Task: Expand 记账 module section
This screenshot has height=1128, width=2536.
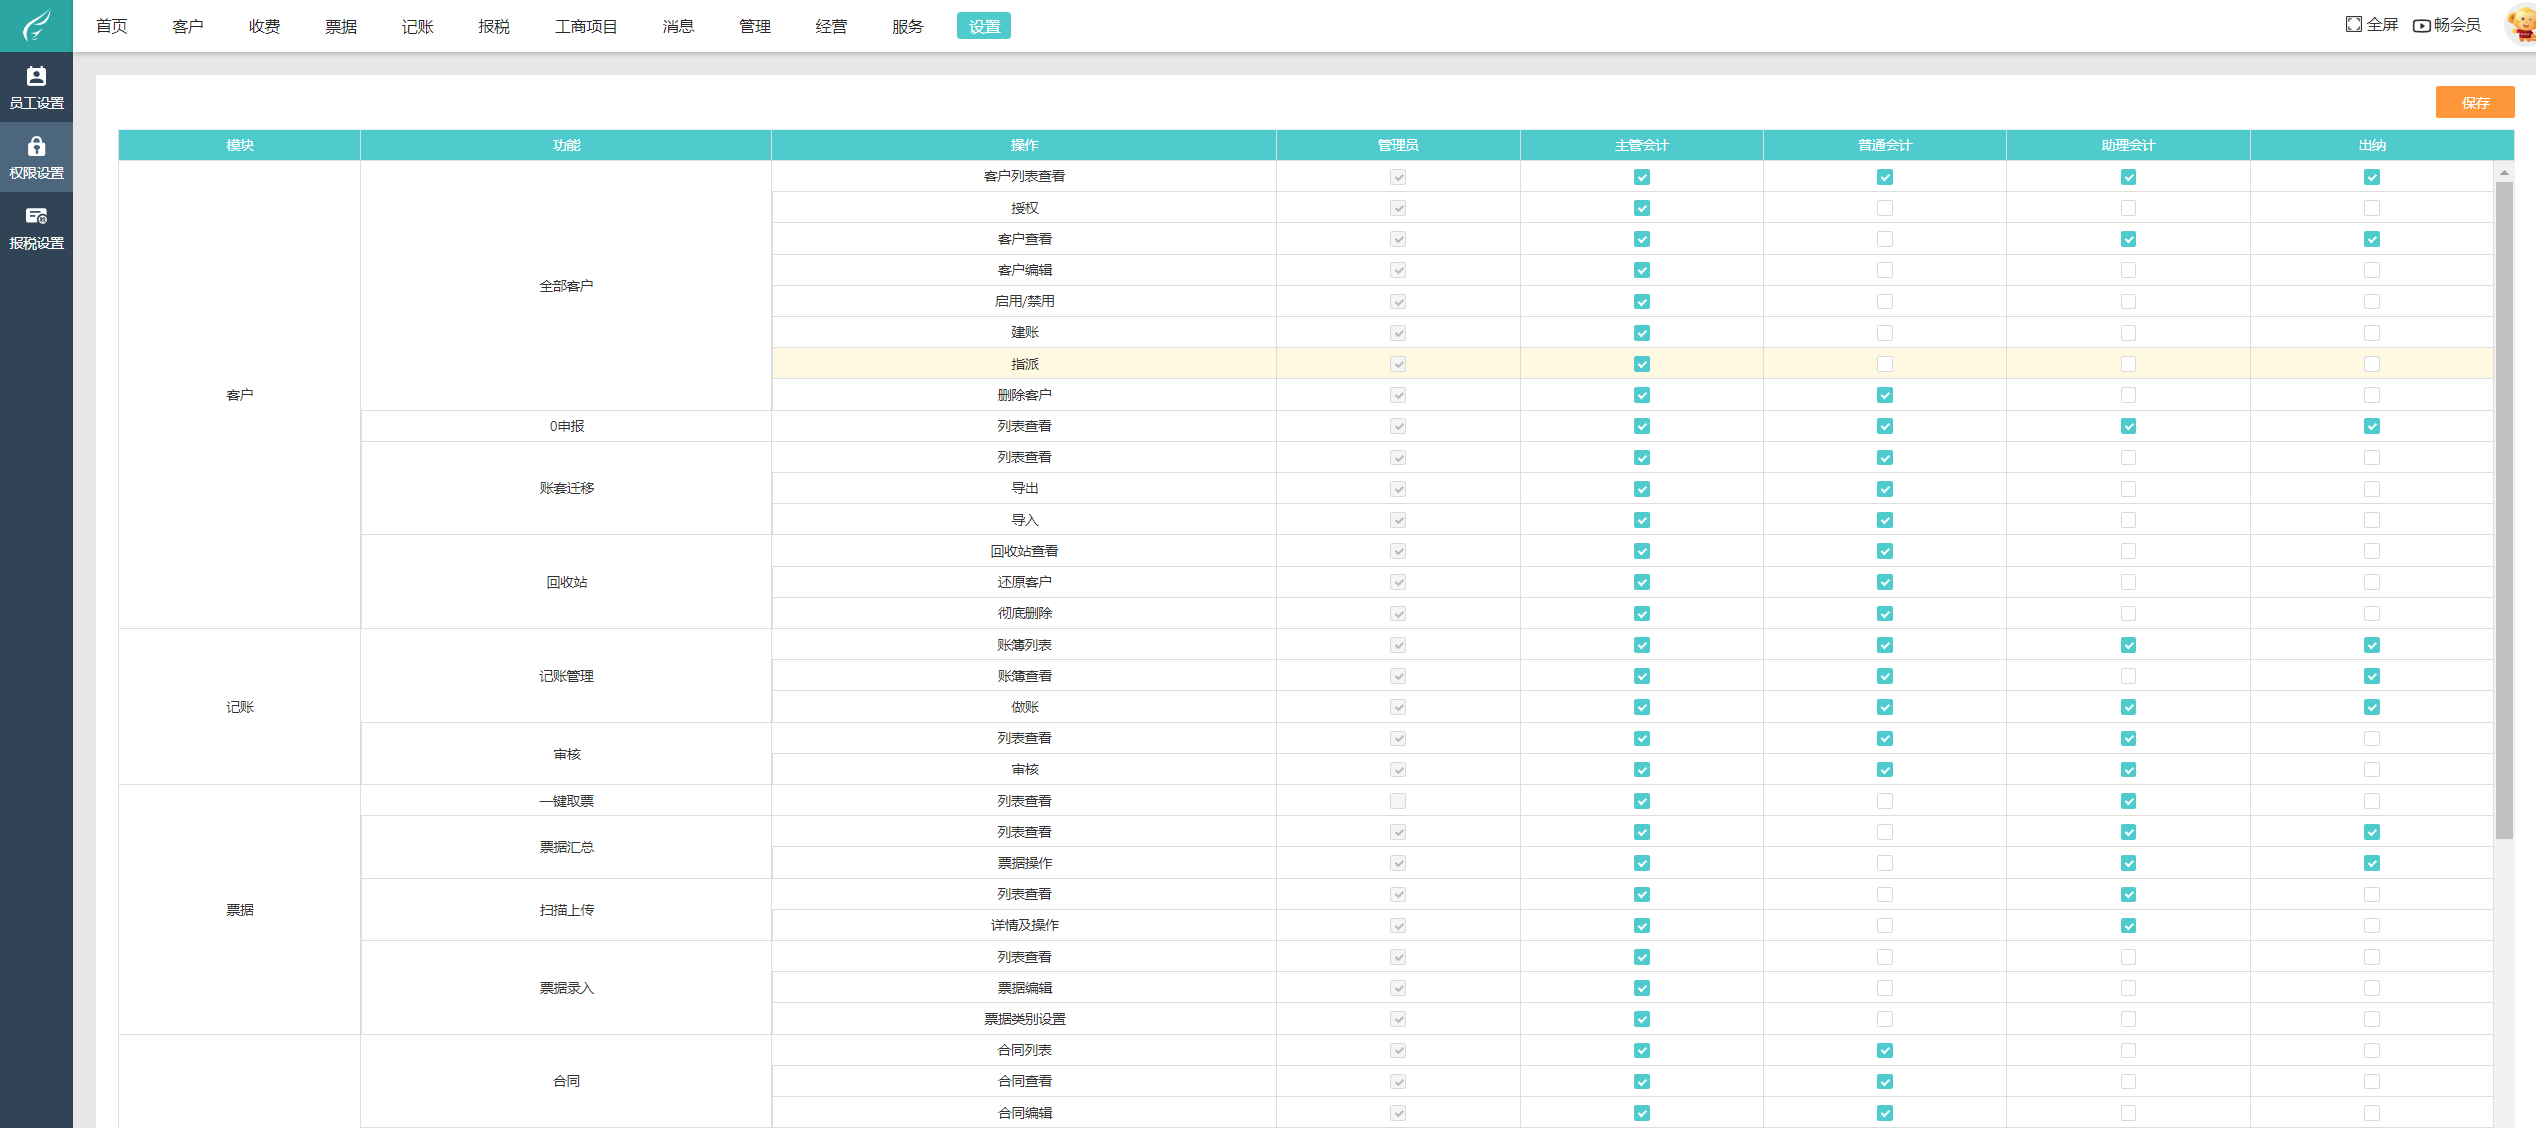Action: click(241, 706)
